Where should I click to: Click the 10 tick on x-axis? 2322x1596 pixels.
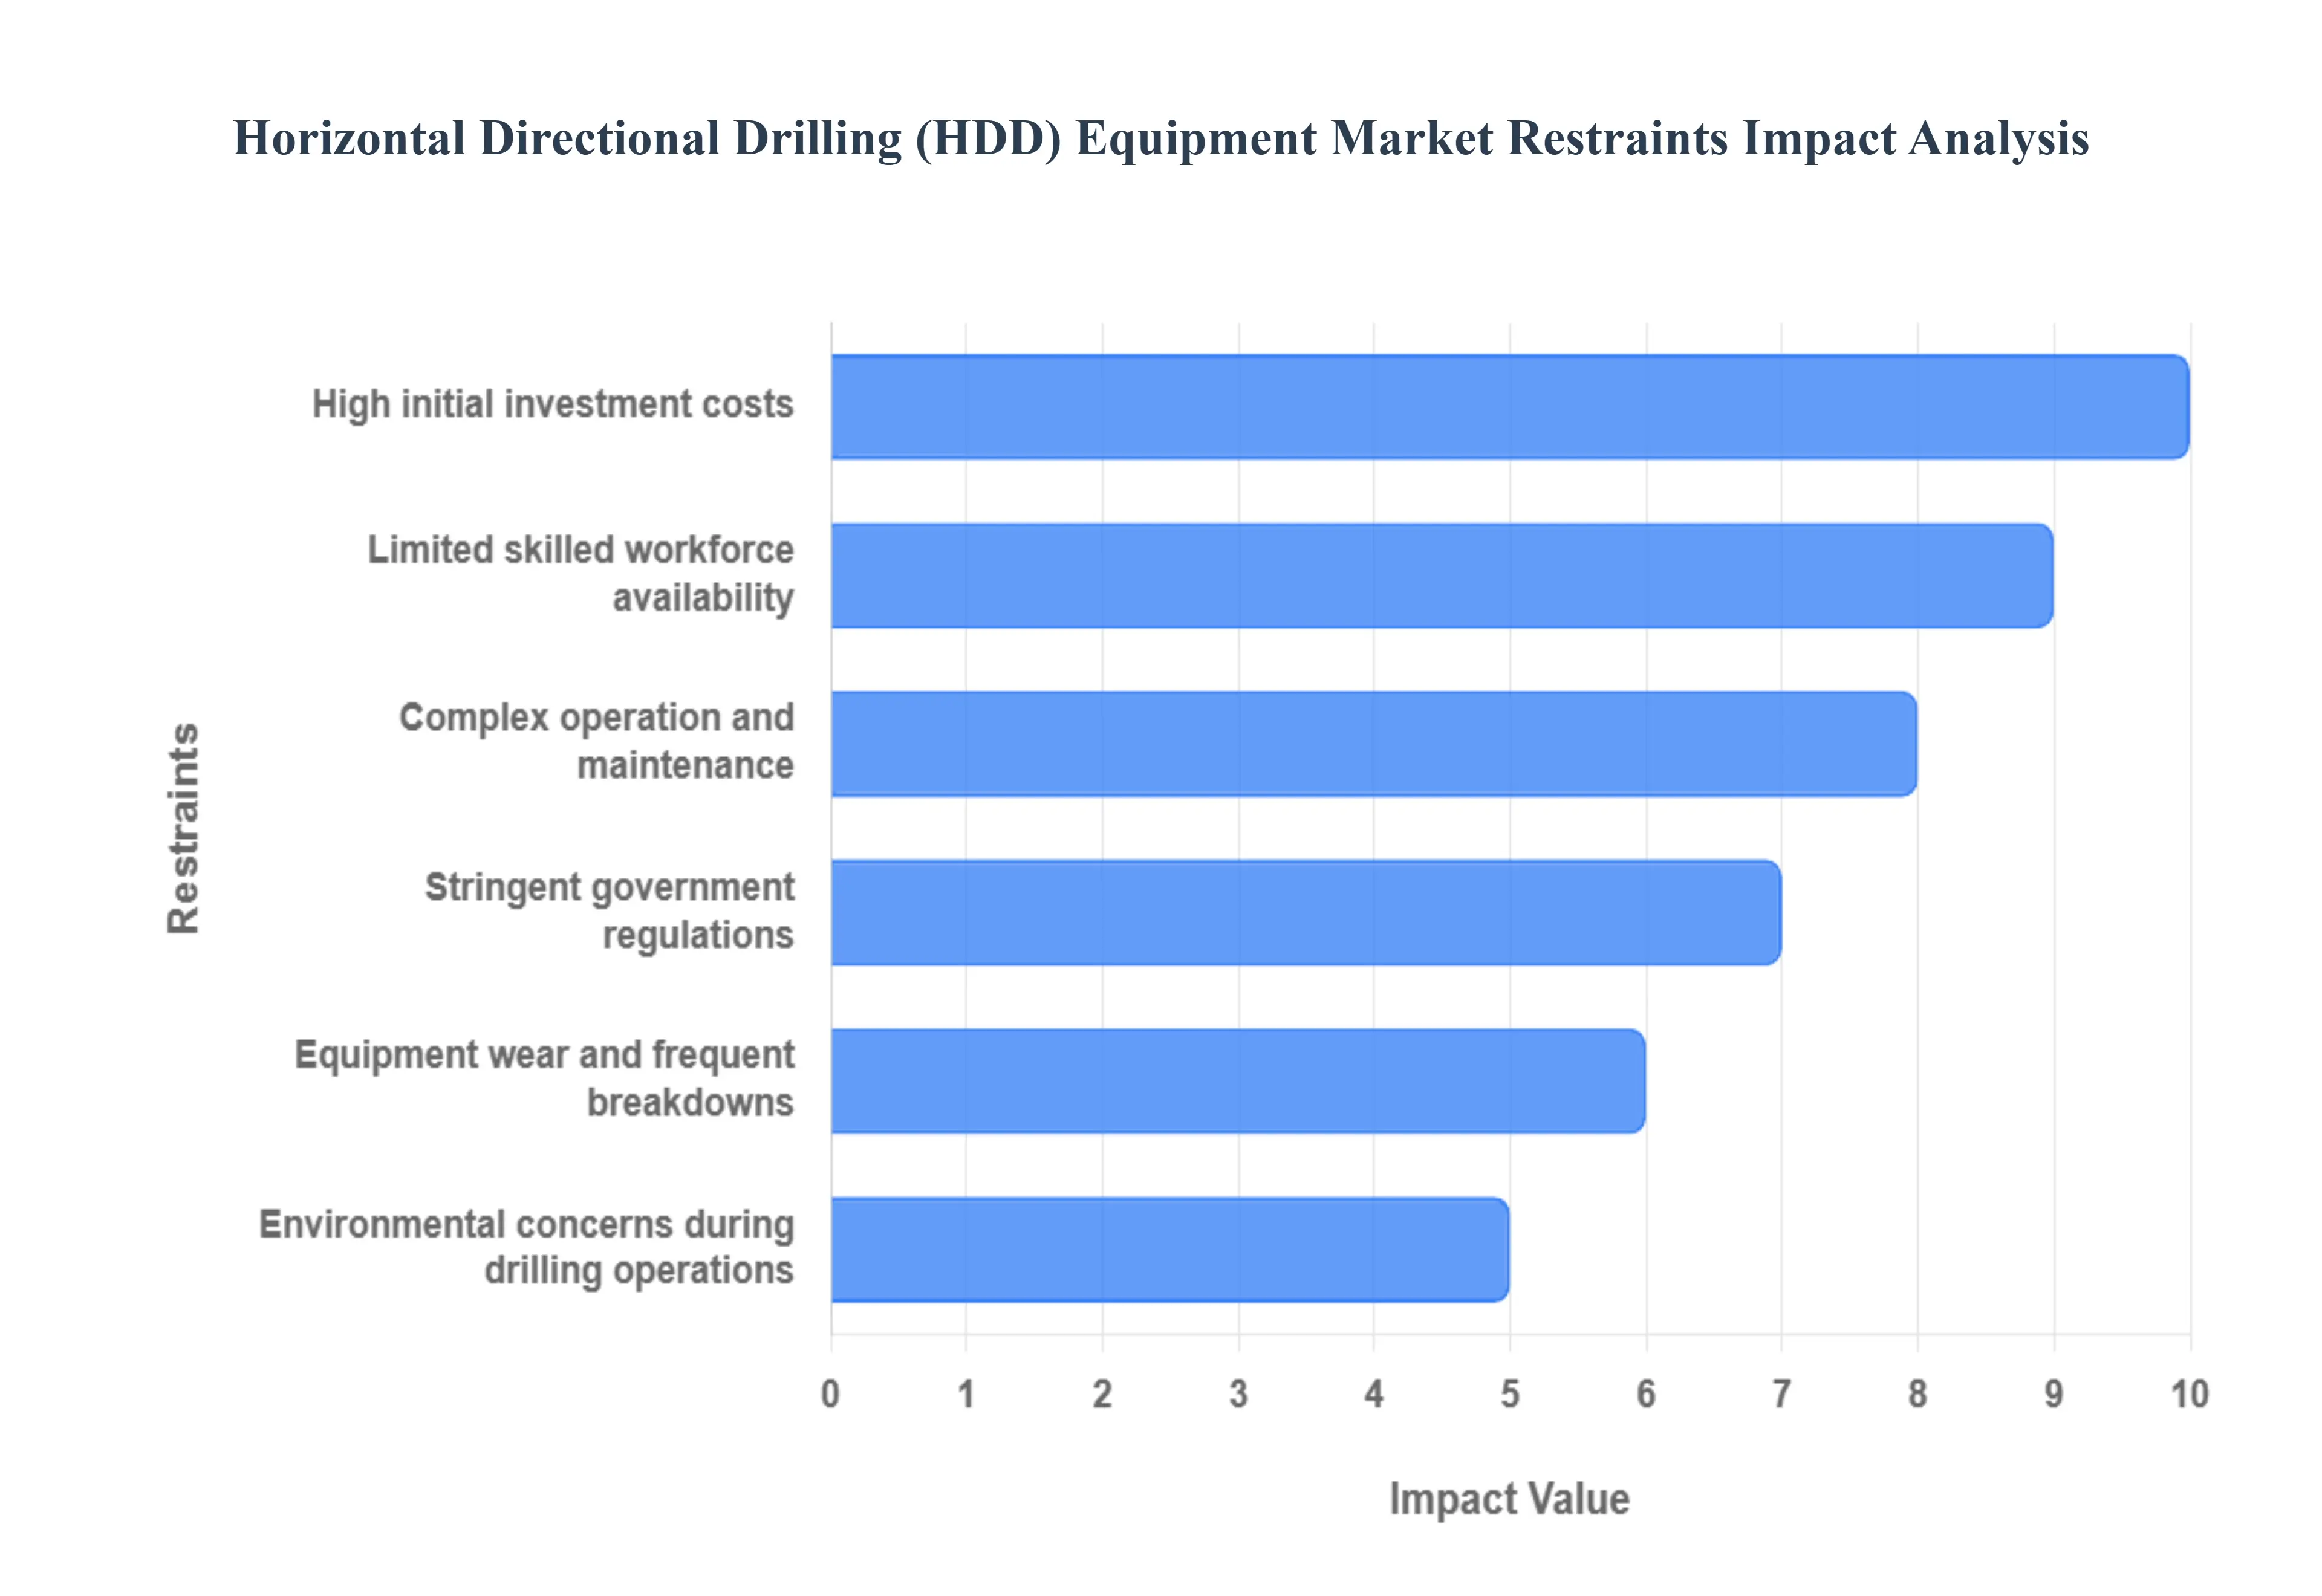[x=2188, y=1393]
